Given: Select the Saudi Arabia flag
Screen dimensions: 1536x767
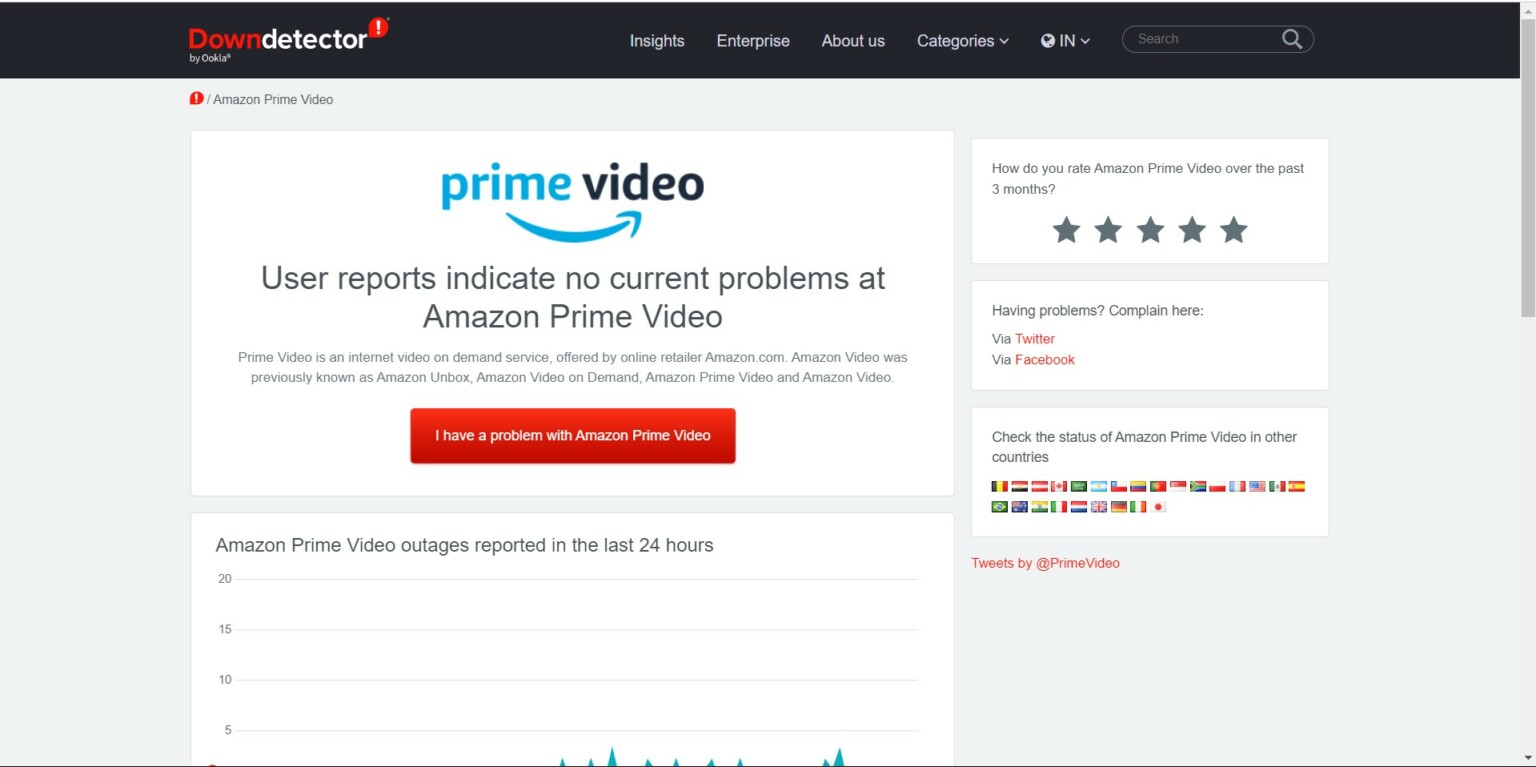Looking at the screenshot, I should pyautogui.click(x=1079, y=487).
